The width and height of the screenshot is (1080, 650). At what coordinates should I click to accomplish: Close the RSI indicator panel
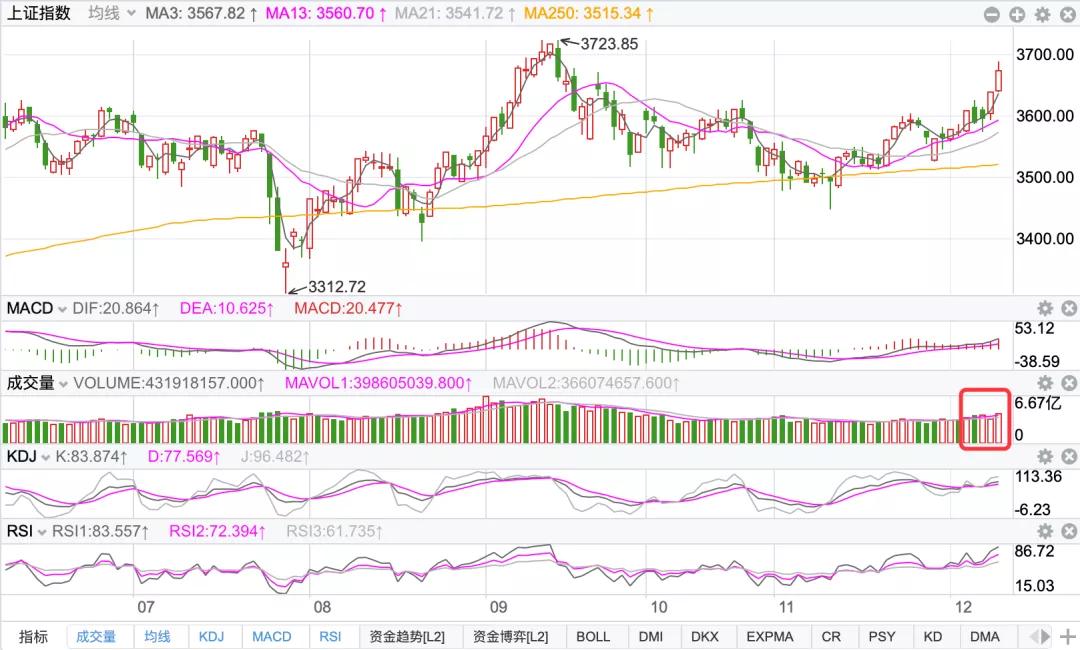(x=1068, y=530)
